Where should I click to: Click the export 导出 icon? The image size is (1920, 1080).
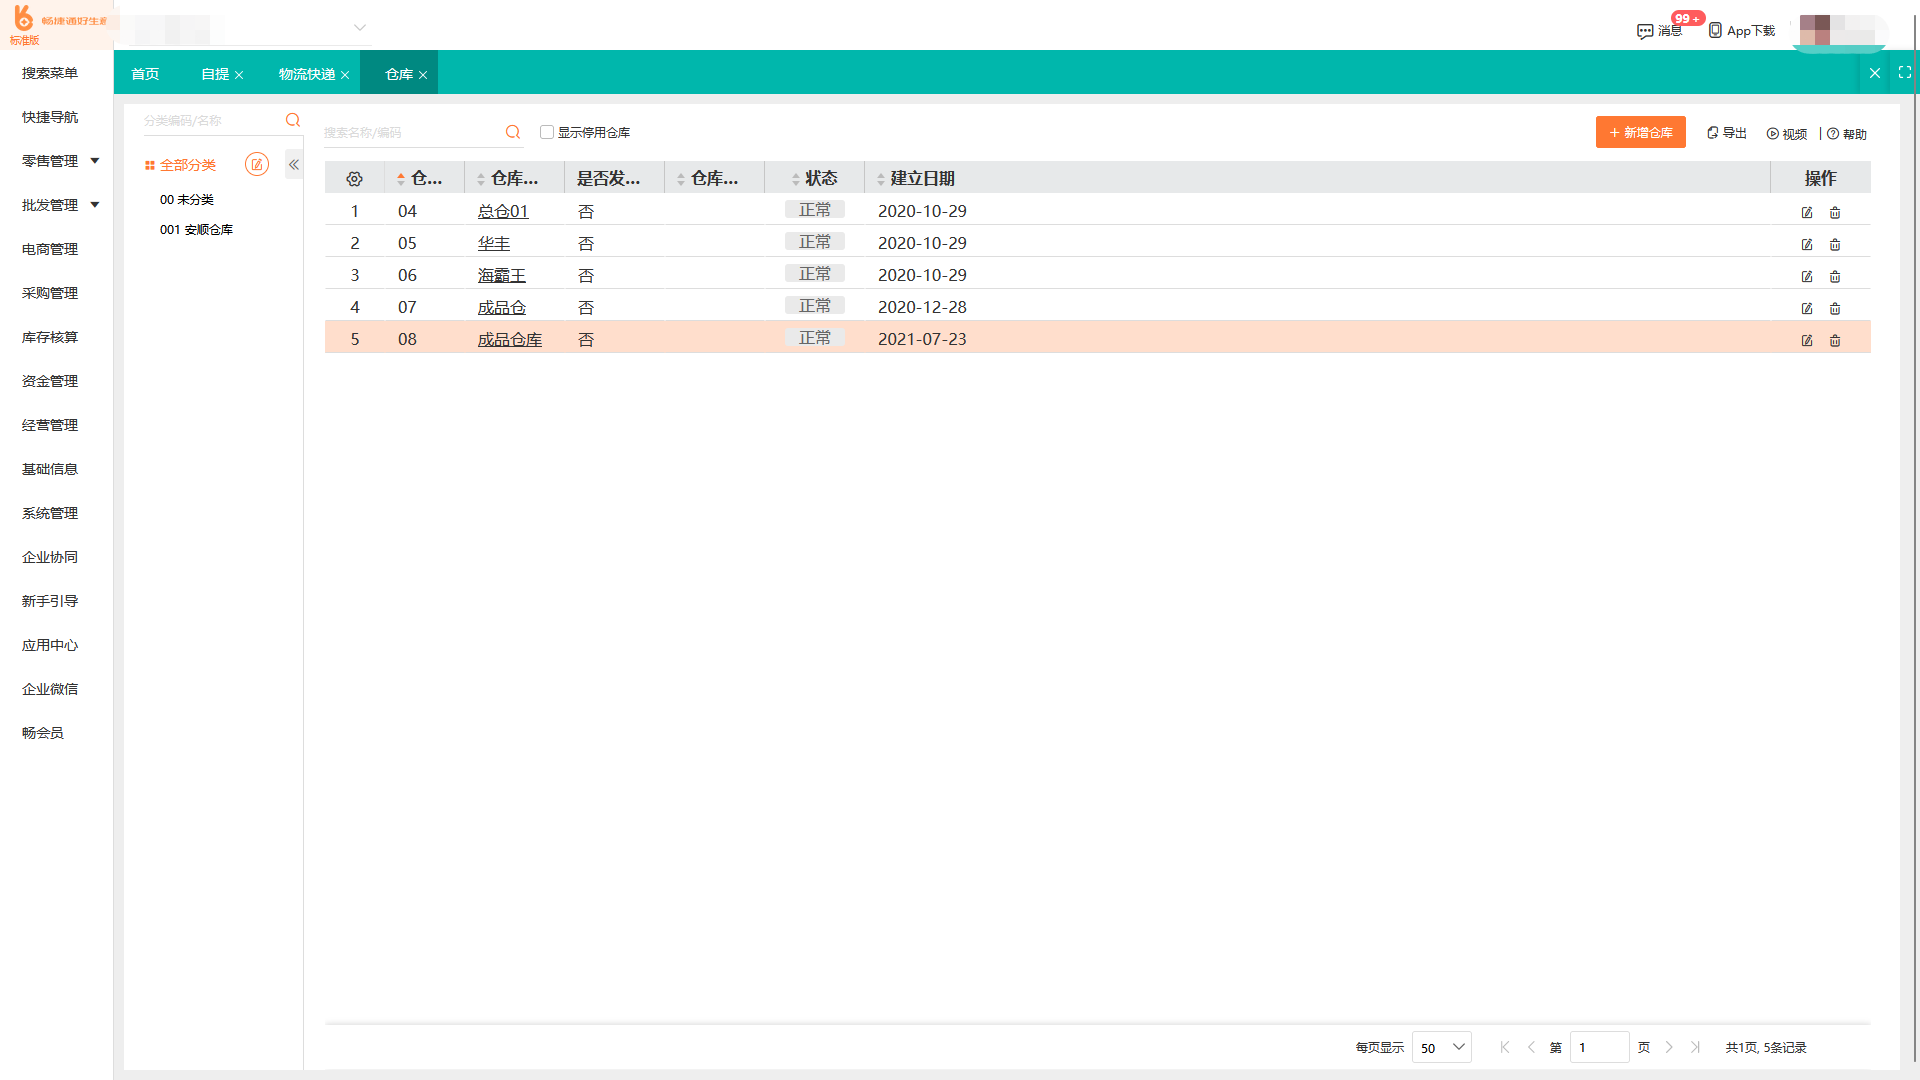coord(1724,131)
